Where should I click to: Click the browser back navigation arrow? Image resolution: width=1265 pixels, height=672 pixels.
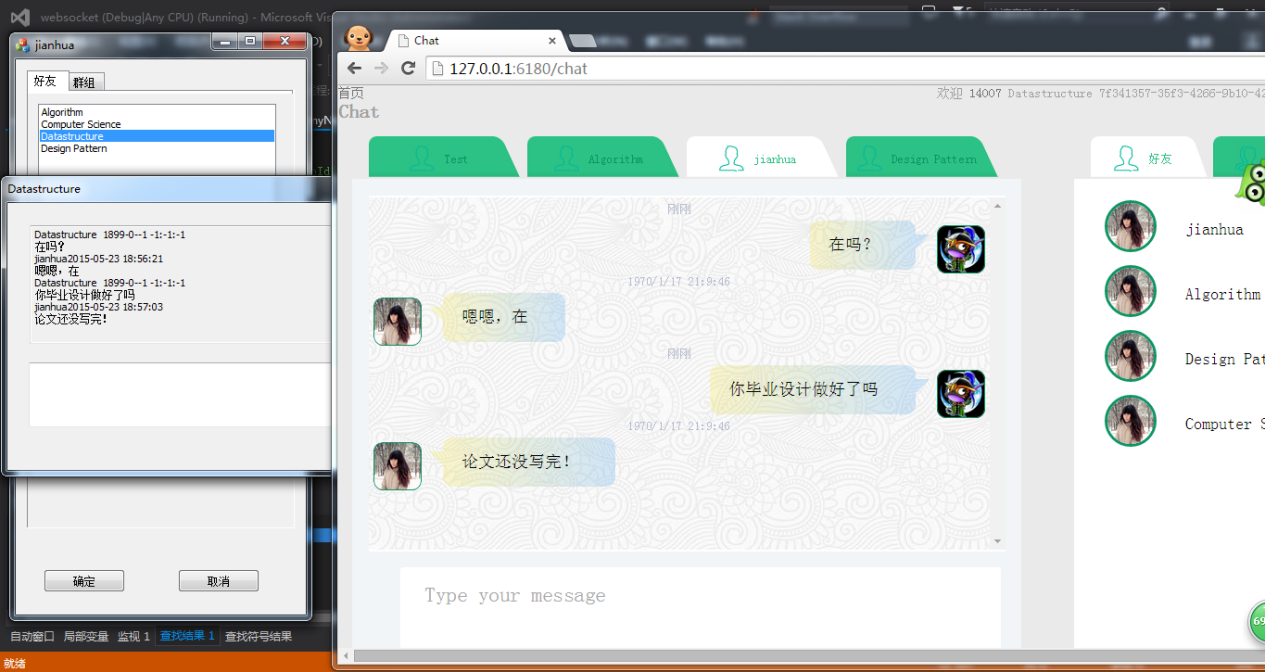coord(354,68)
